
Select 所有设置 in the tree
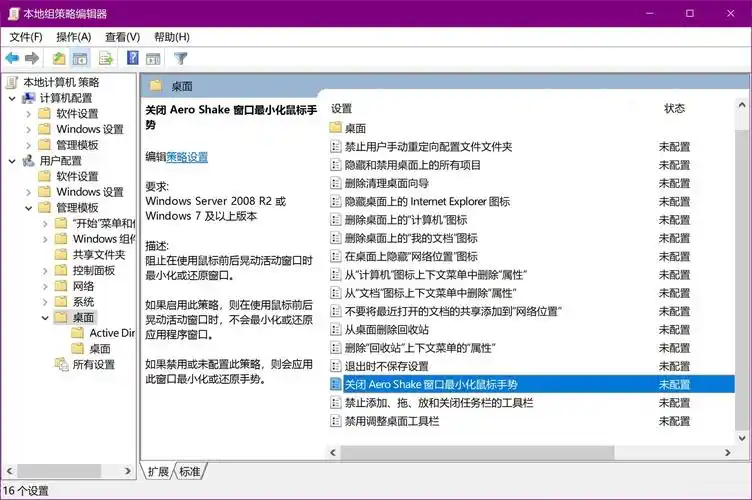click(x=93, y=365)
